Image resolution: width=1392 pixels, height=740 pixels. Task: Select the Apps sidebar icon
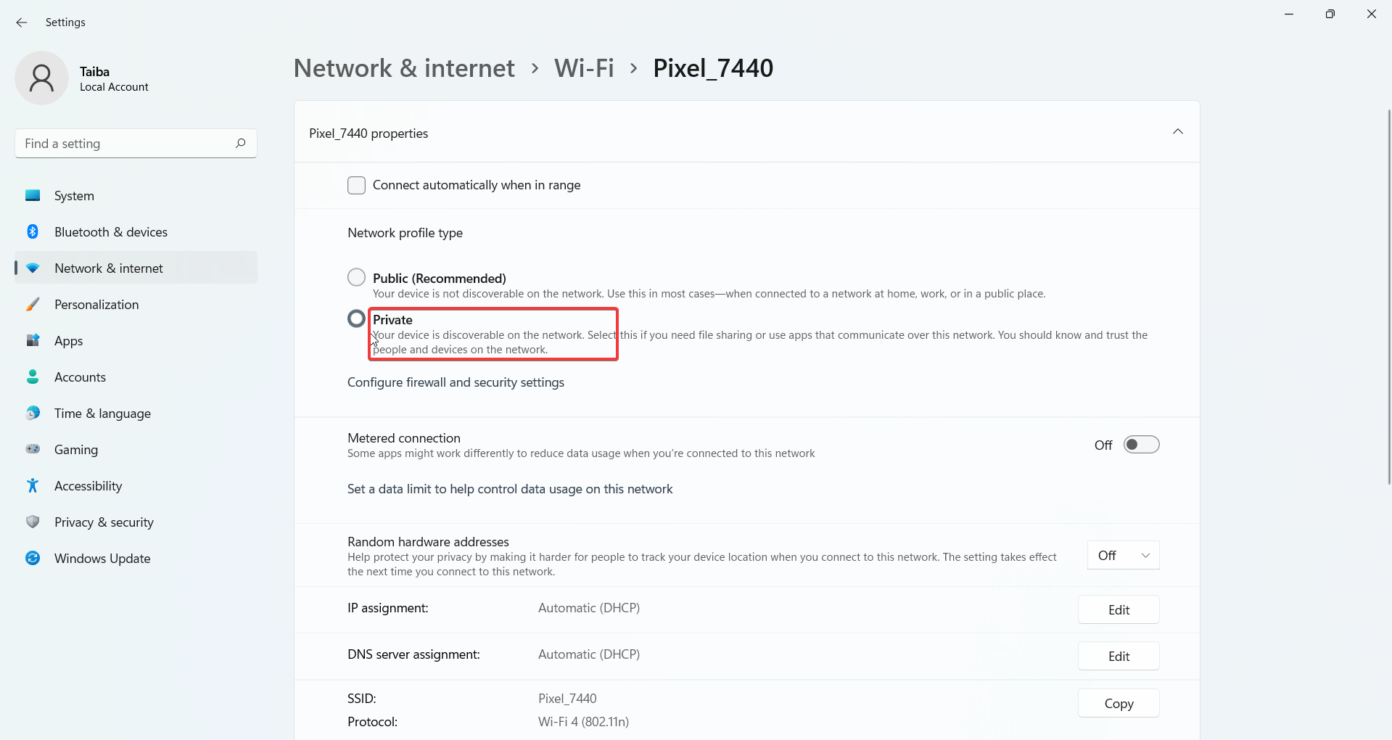[33, 340]
